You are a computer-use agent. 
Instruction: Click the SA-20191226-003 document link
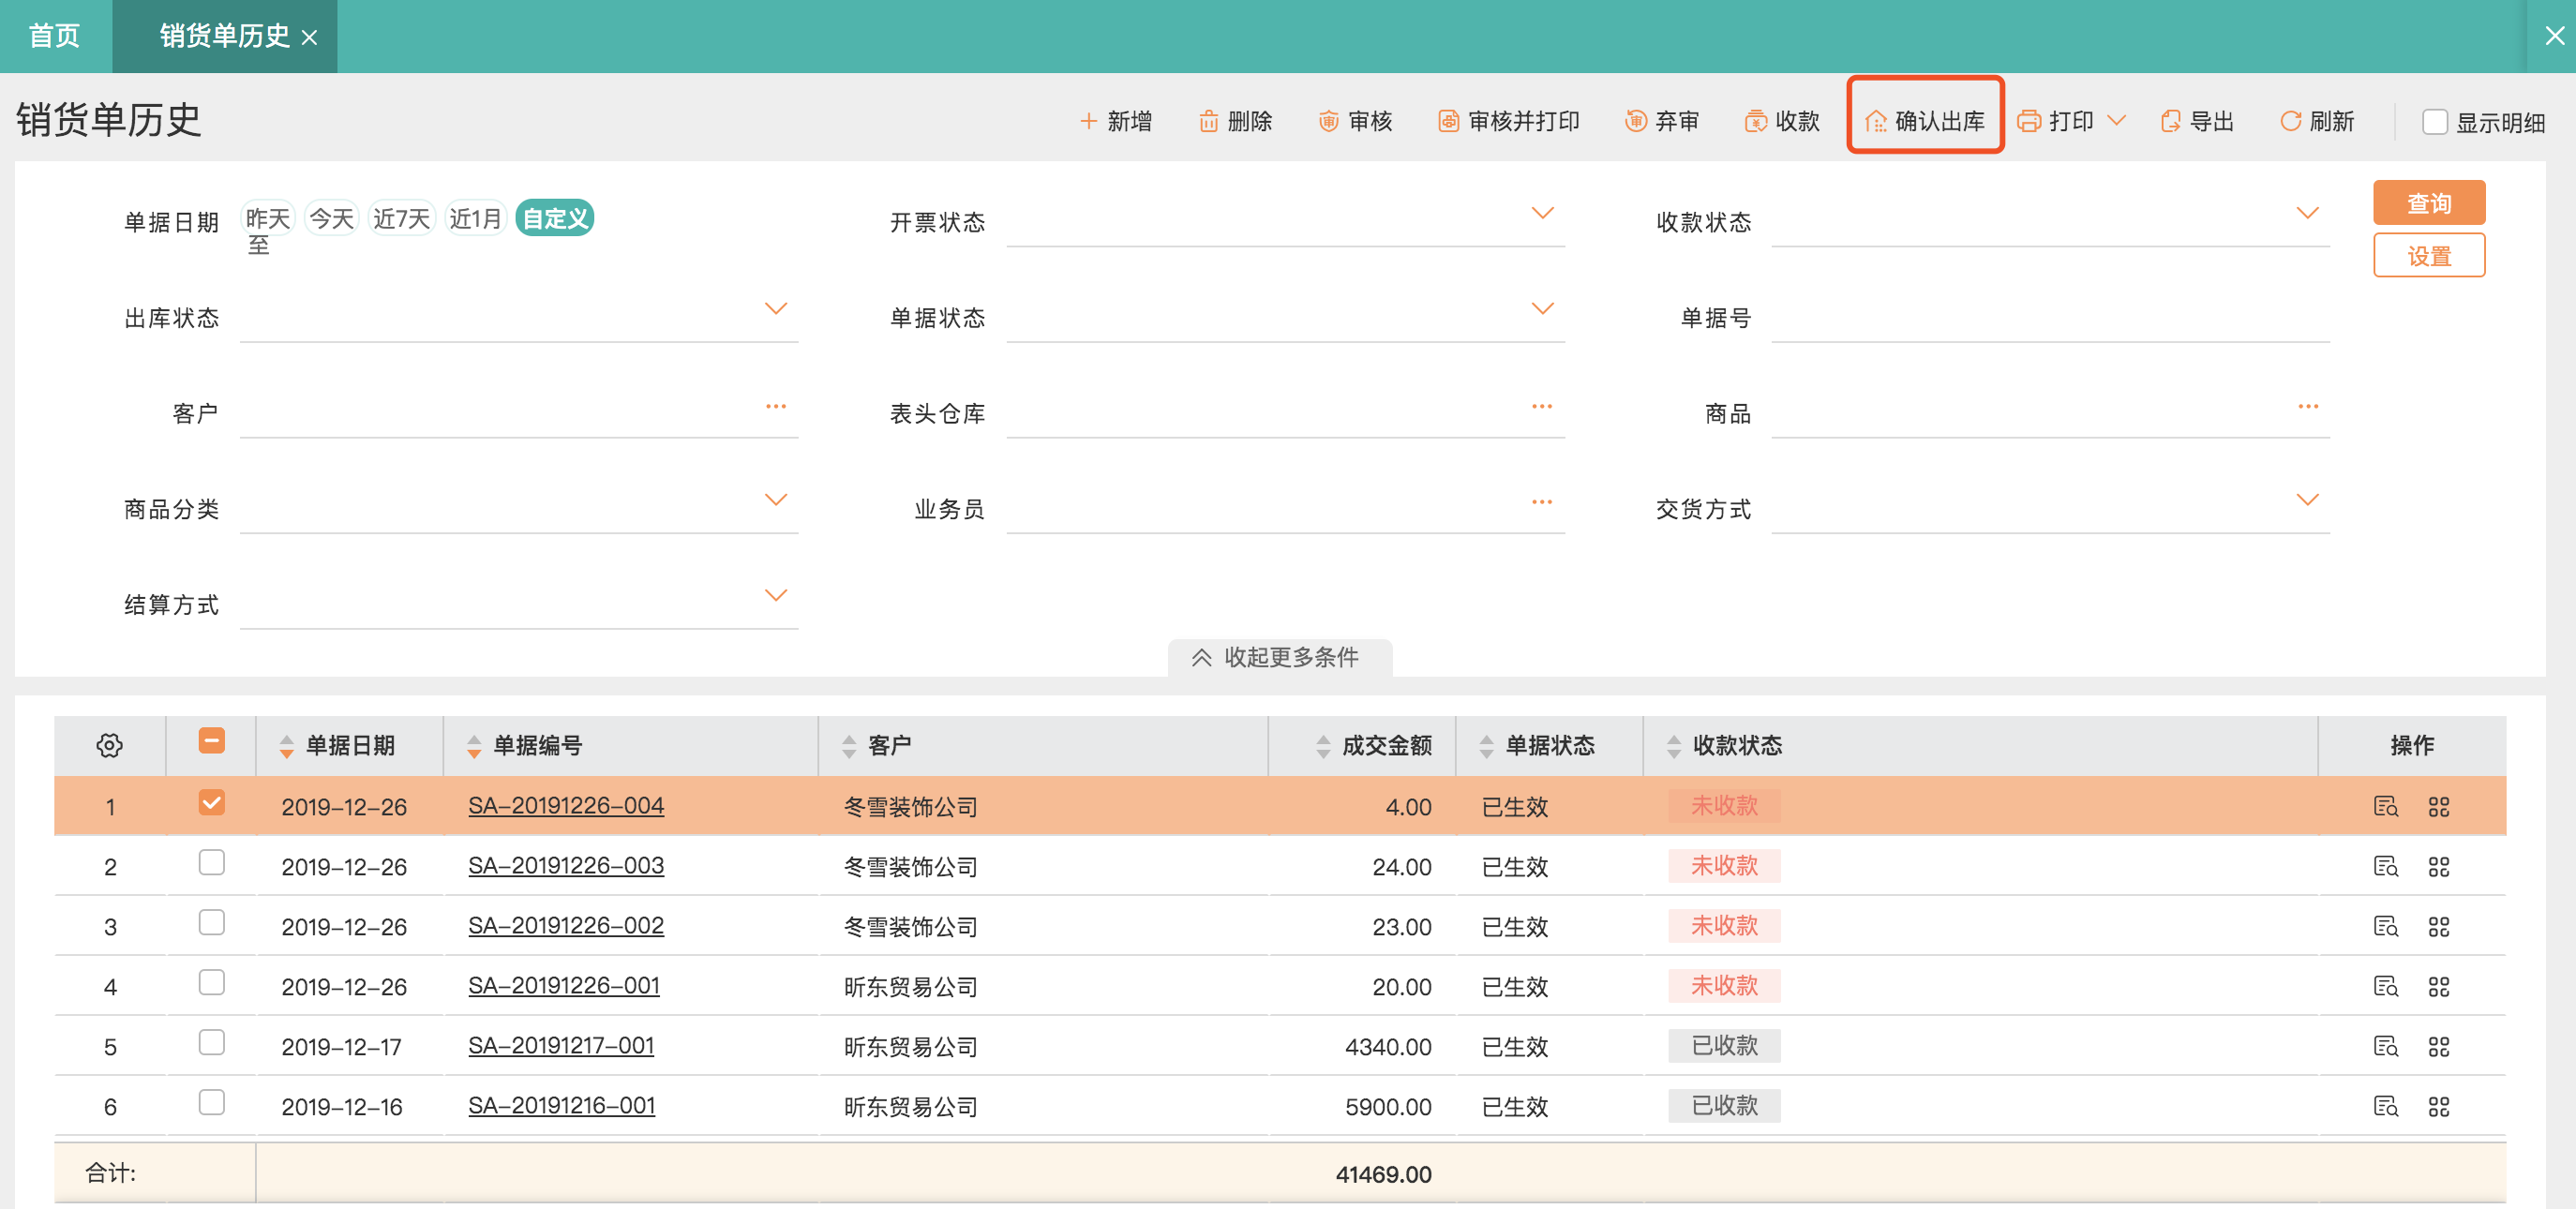[x=567, y=864]
